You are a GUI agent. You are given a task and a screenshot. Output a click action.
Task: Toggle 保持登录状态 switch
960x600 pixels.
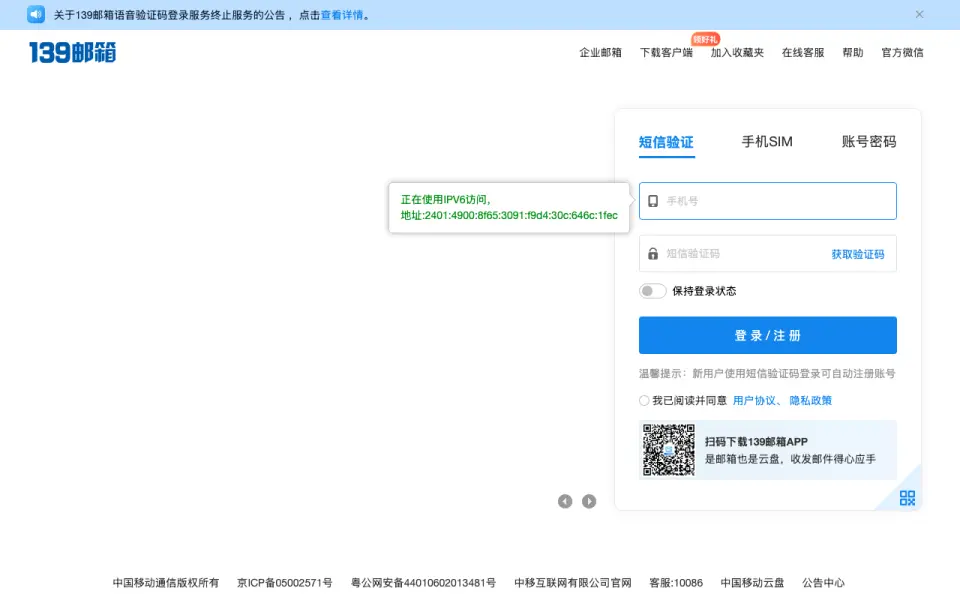(x=653, y=291)
